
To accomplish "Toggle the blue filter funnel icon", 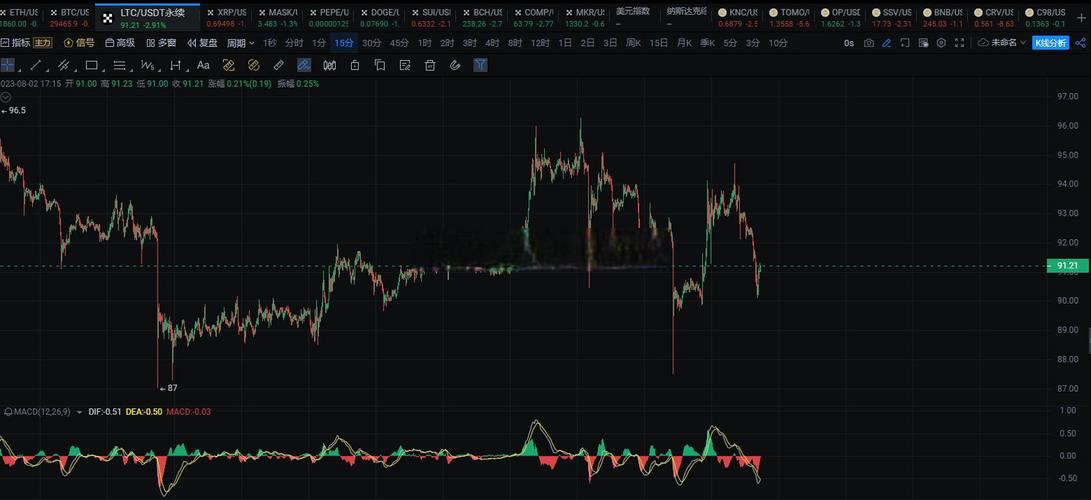I will point(480,65).
